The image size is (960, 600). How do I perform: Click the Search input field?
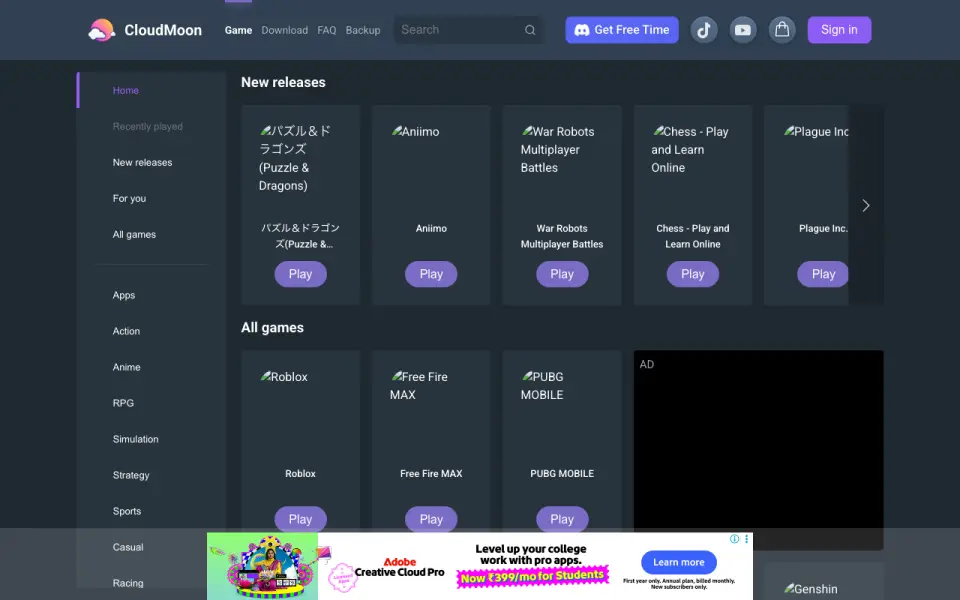(468, 30)
